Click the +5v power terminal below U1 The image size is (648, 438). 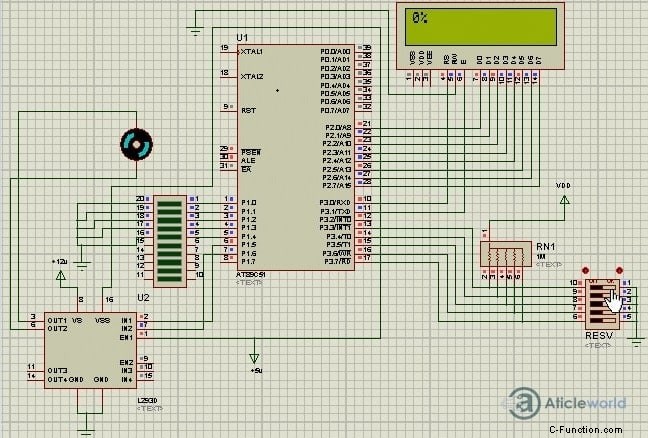tap(256, 356)
